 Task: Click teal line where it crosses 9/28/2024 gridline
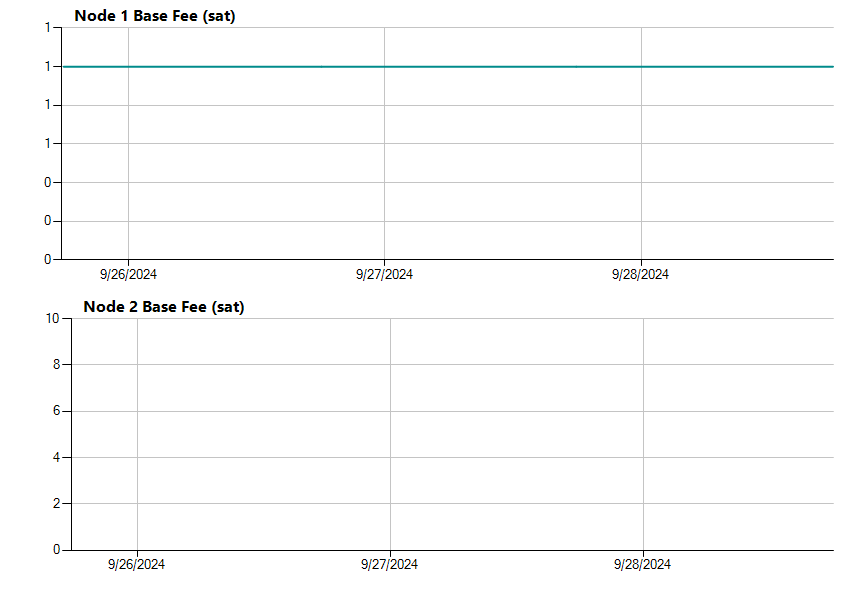[641, 66]
